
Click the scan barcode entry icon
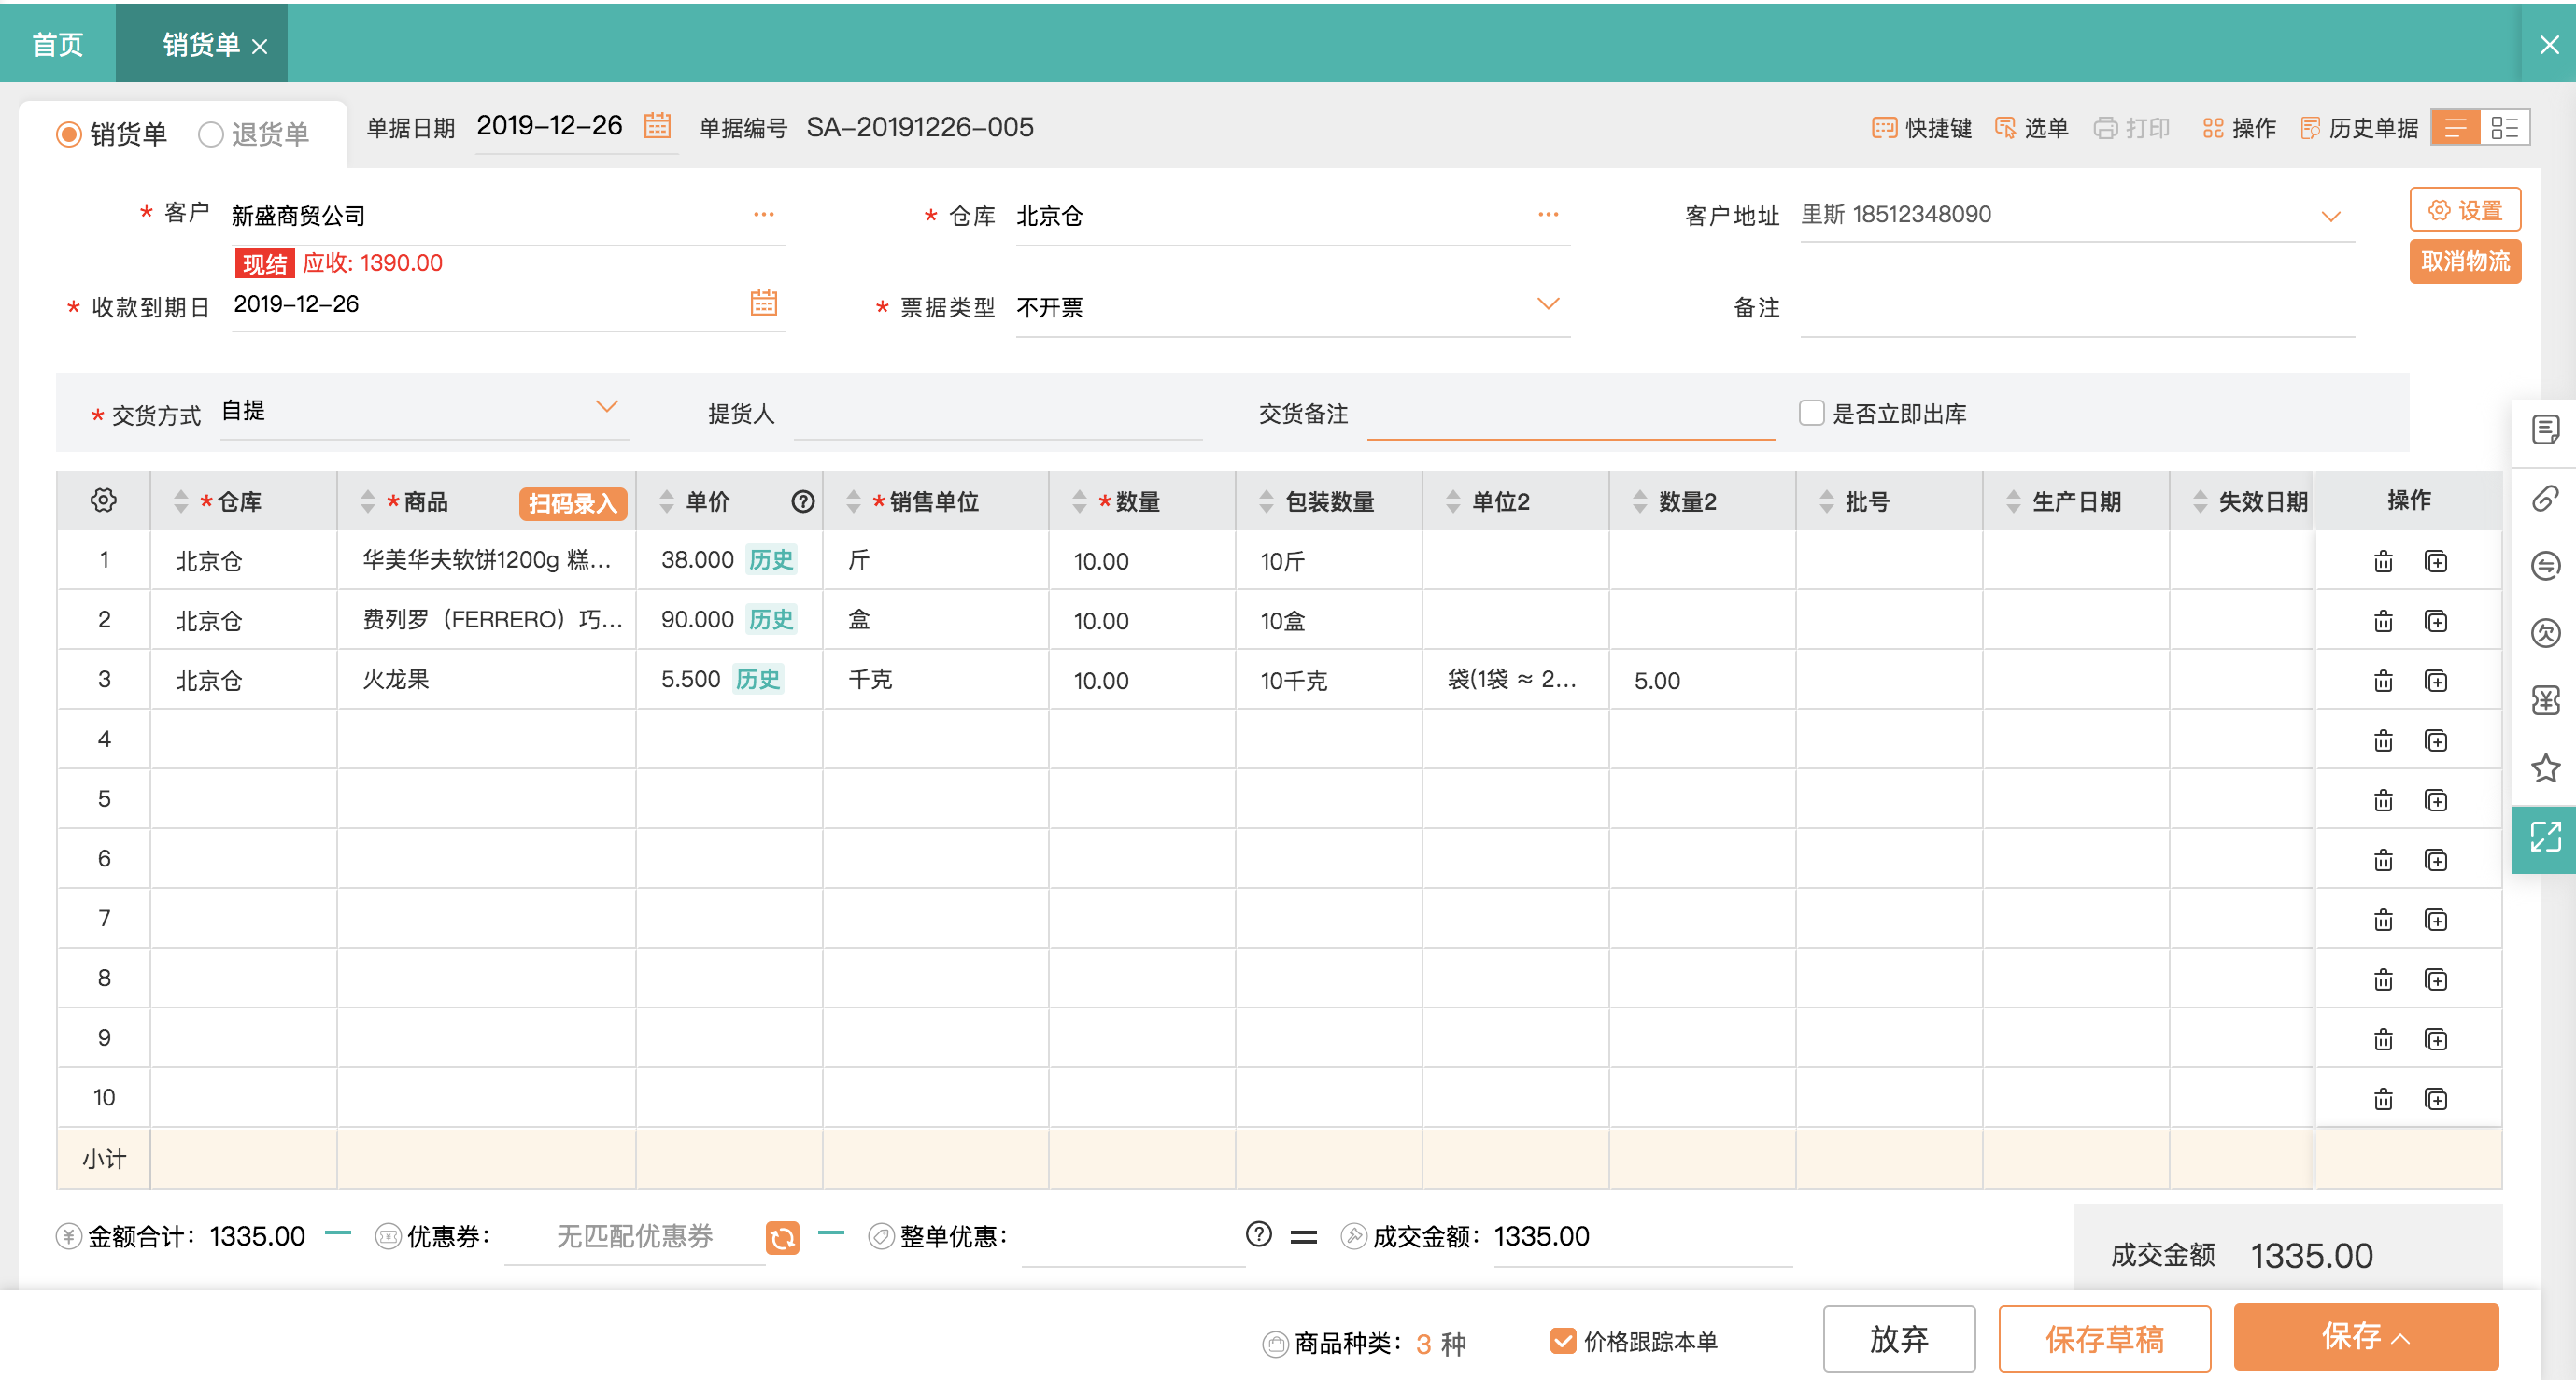pyautogui.click(x=574, y=500)
